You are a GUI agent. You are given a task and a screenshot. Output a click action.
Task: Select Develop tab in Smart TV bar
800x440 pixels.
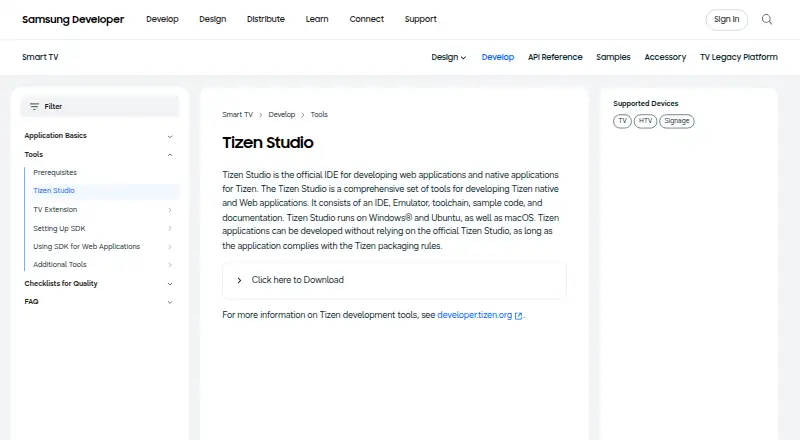click(497, 57)
